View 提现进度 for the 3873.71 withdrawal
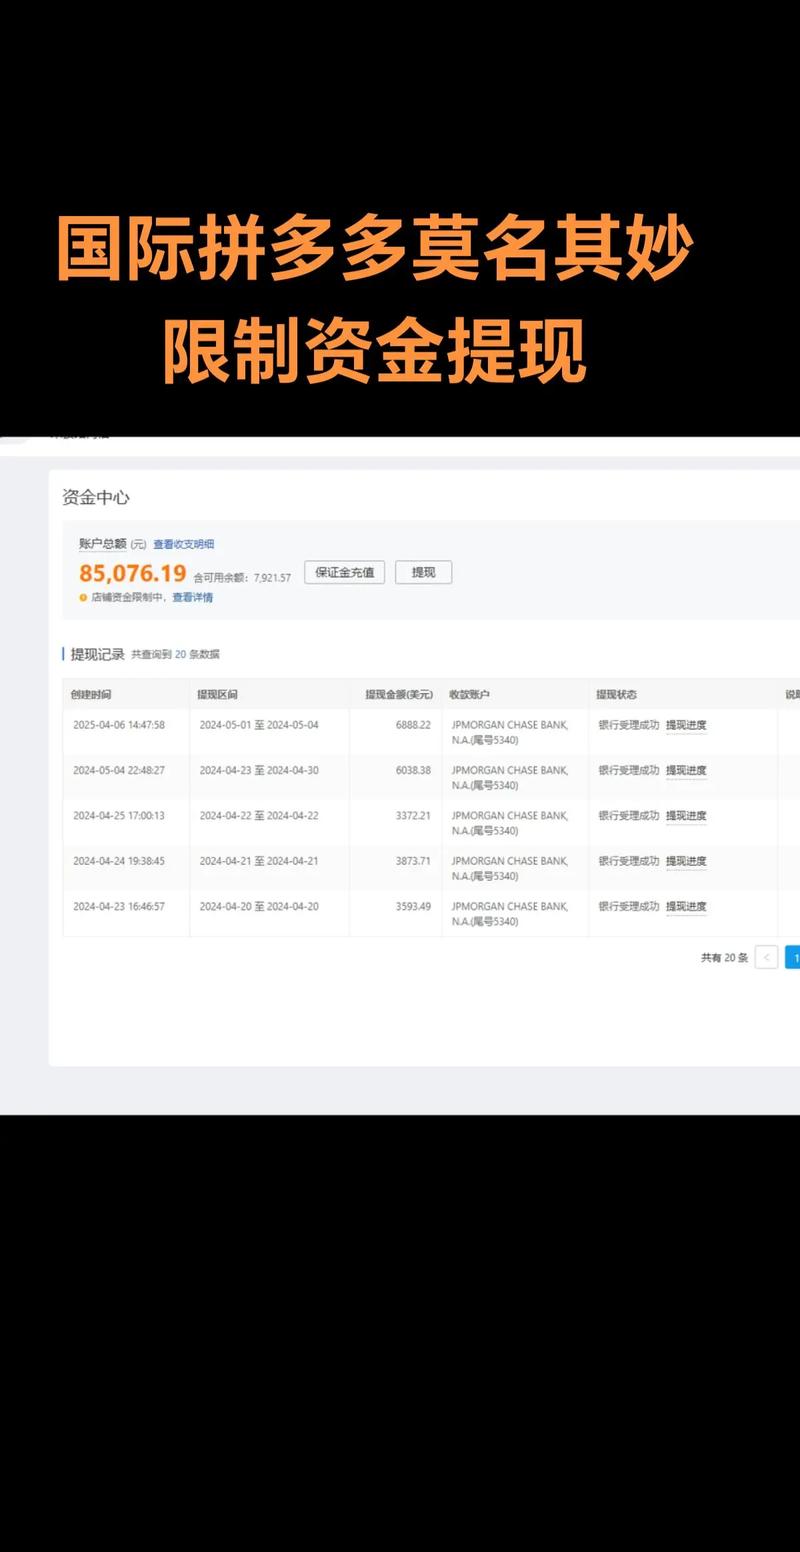800x1552 pixels. click(686, 861)
